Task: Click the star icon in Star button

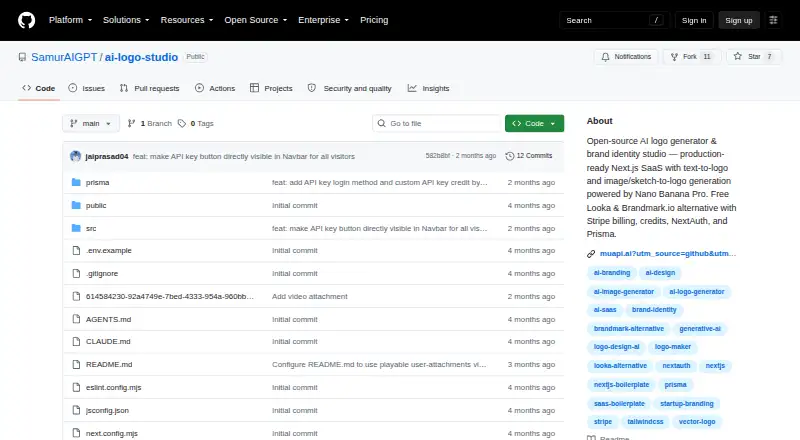Action: click(x=738, y=57)
